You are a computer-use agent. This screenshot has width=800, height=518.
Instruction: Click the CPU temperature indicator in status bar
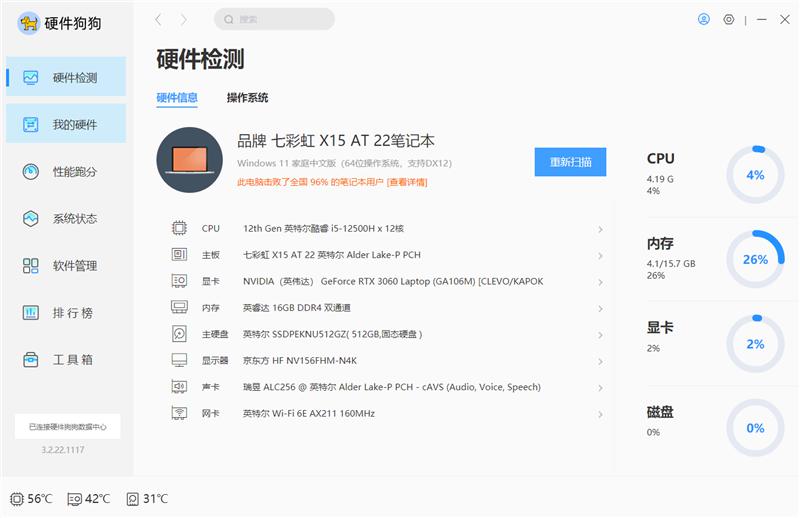click(x=32, y=499)
